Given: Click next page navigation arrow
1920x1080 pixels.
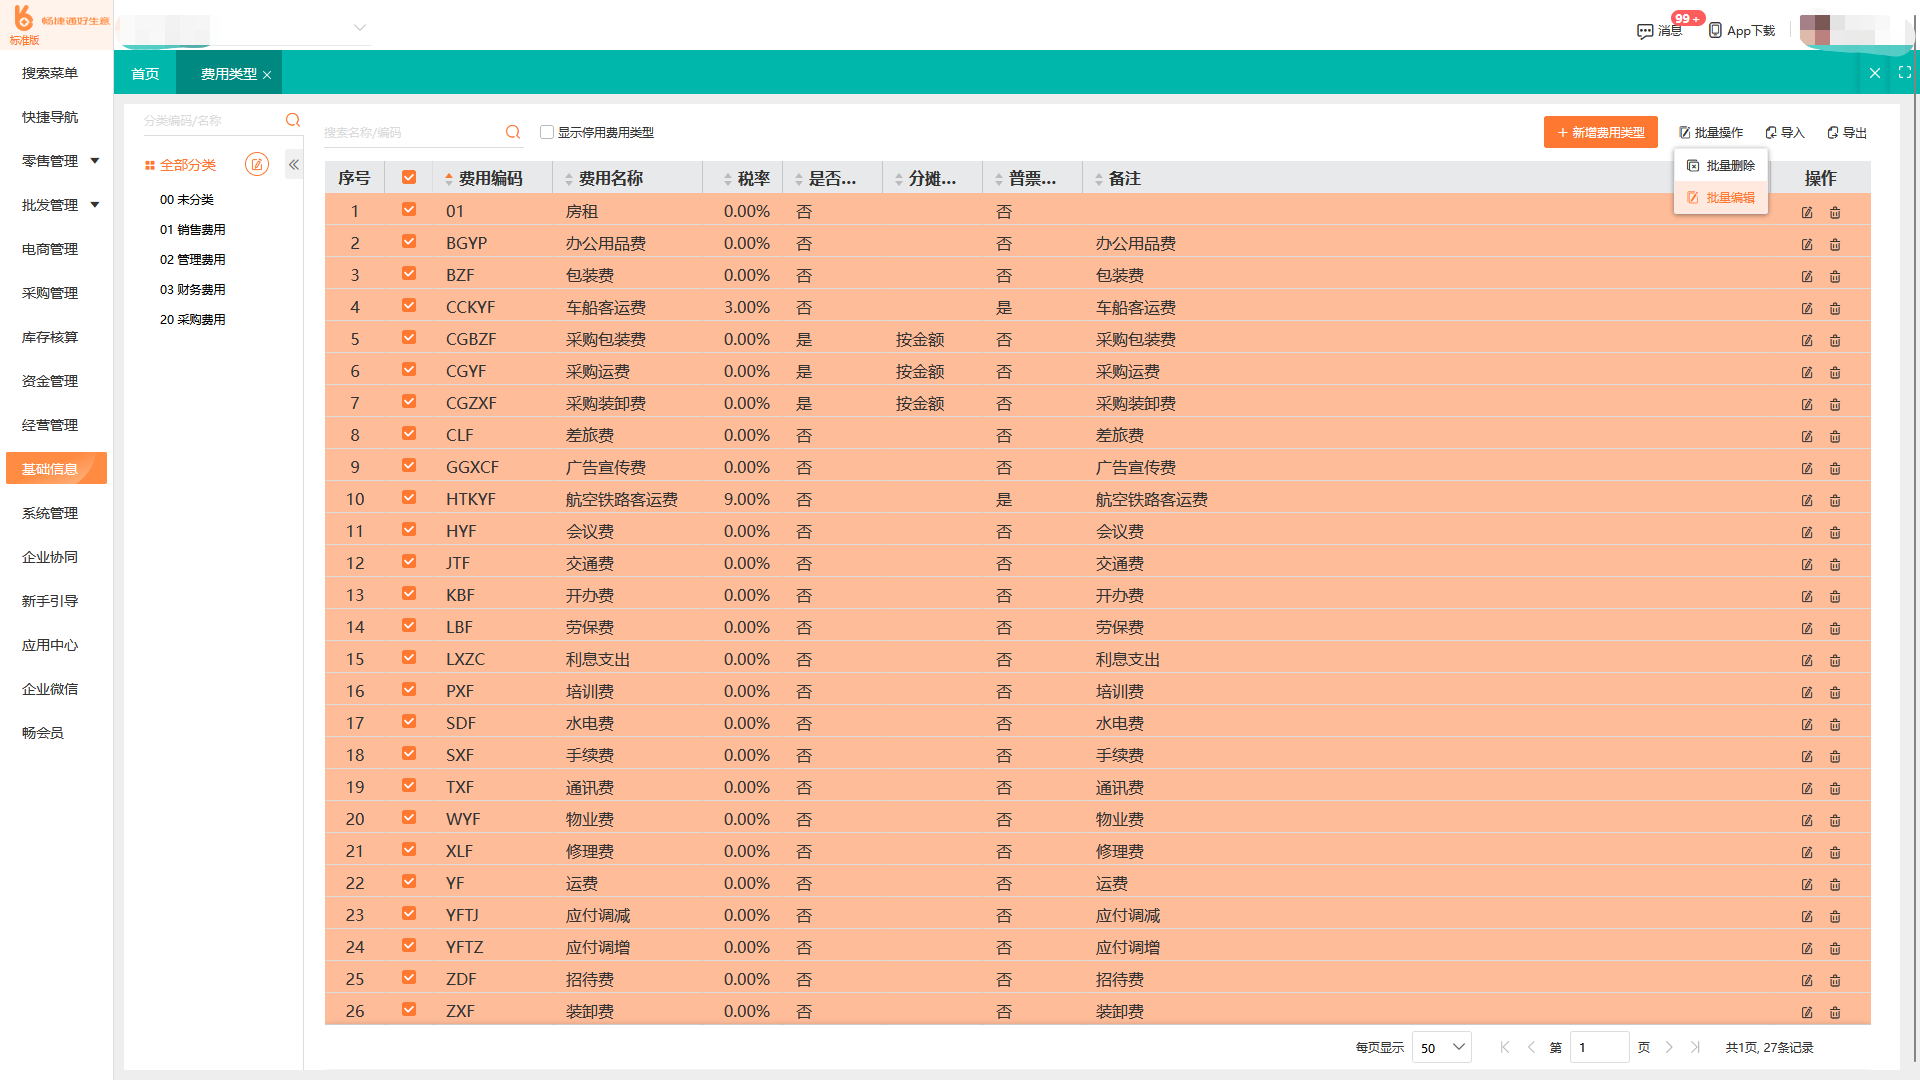Looking at the screenshot, I should pyautogui.click(x=1663, y=1048).
